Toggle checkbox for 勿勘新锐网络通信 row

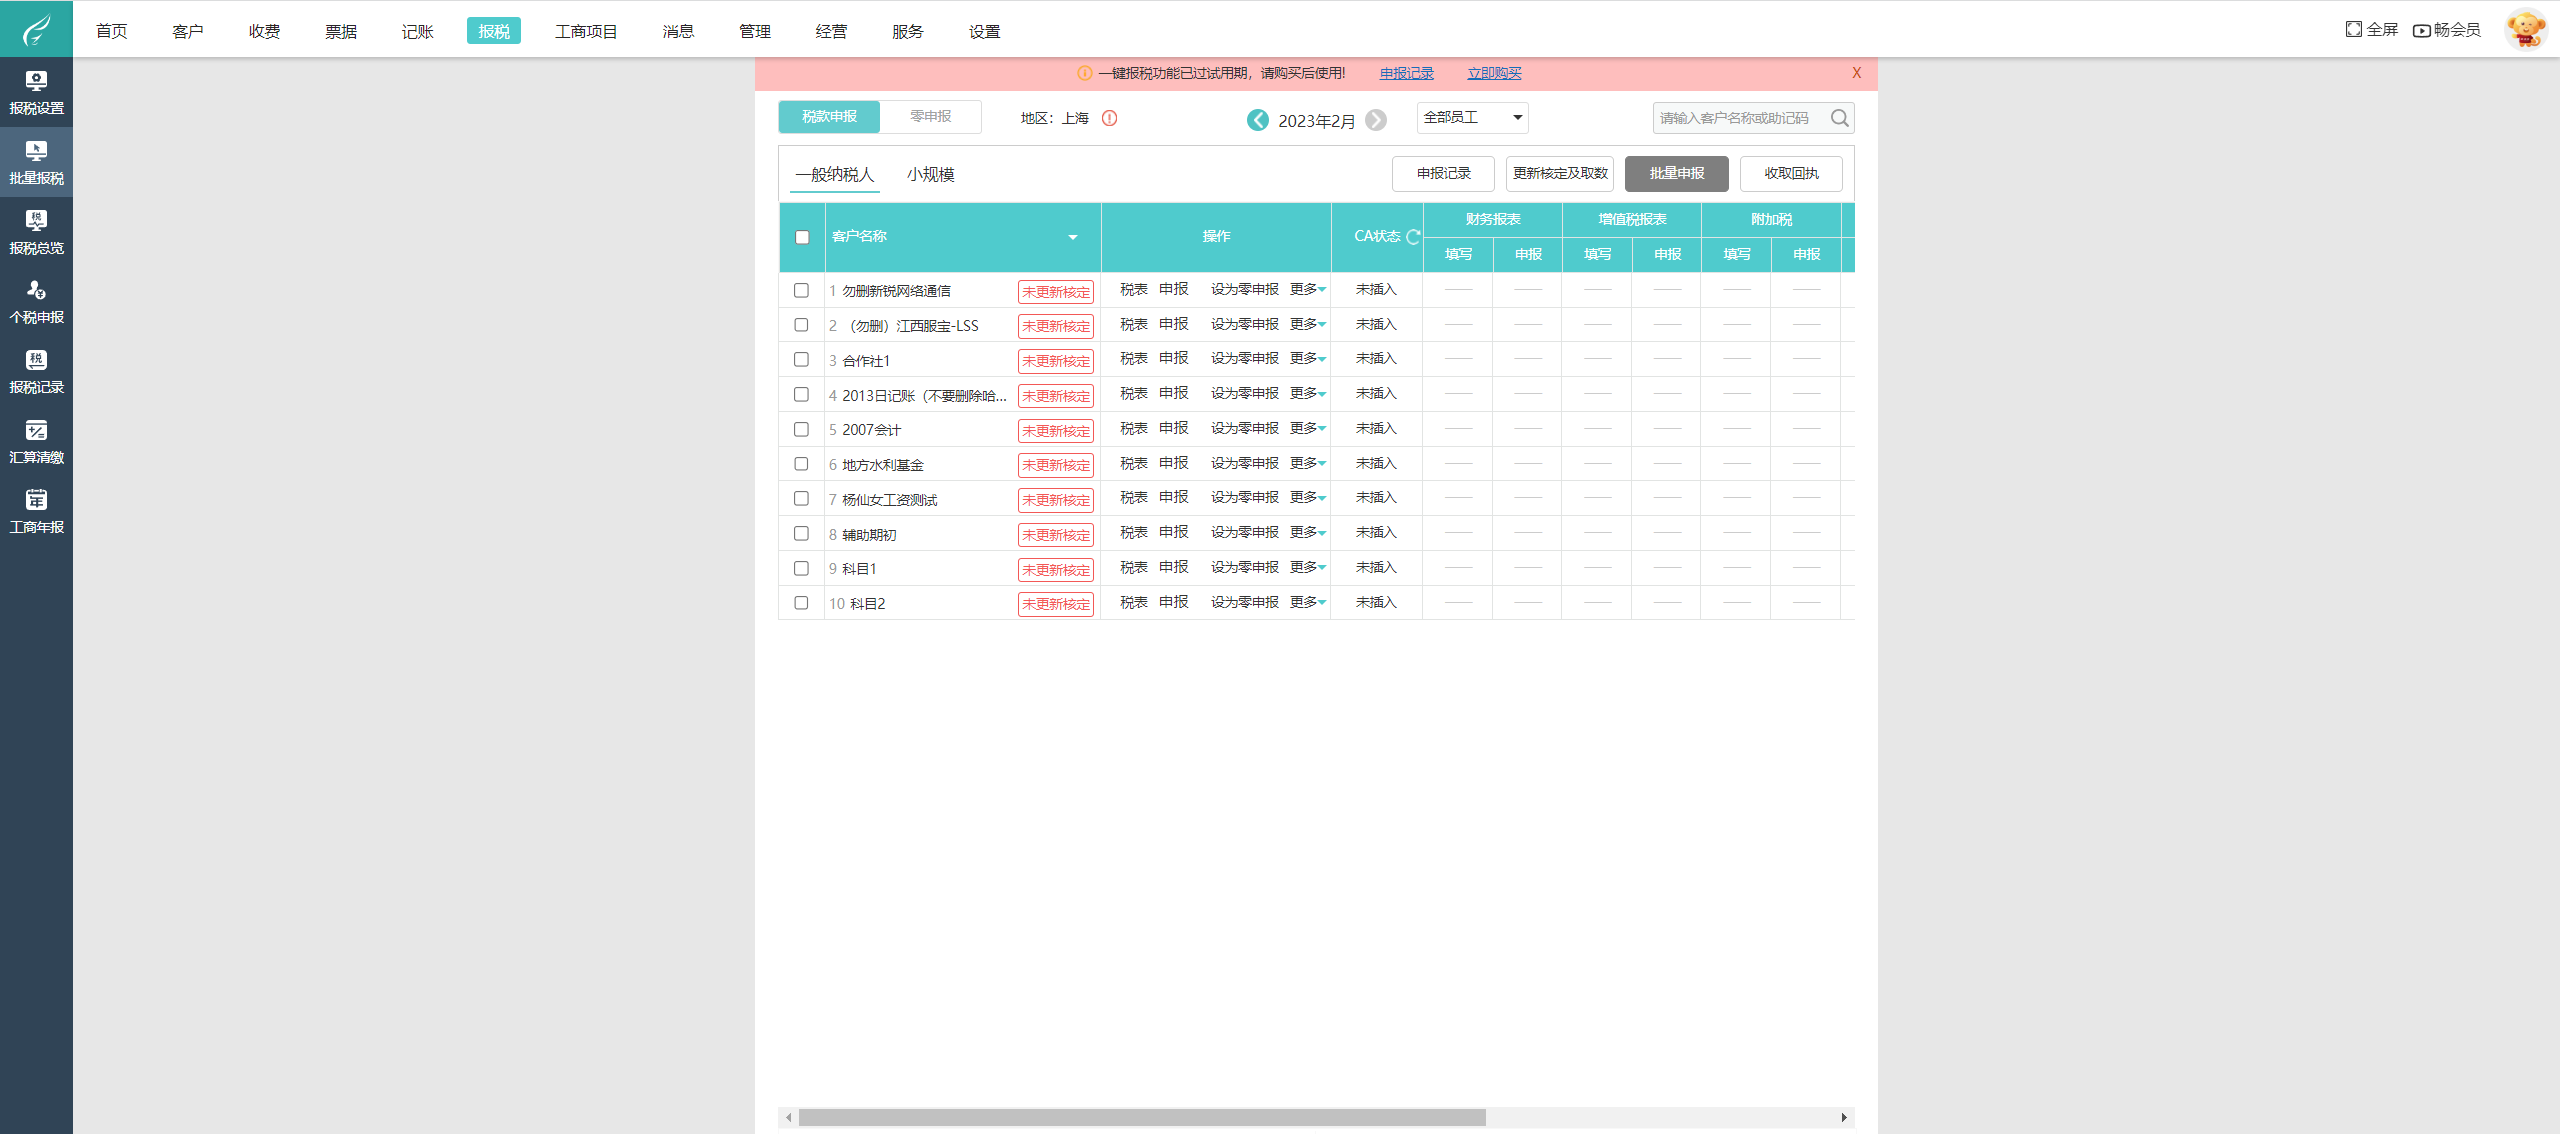point(802,290)
